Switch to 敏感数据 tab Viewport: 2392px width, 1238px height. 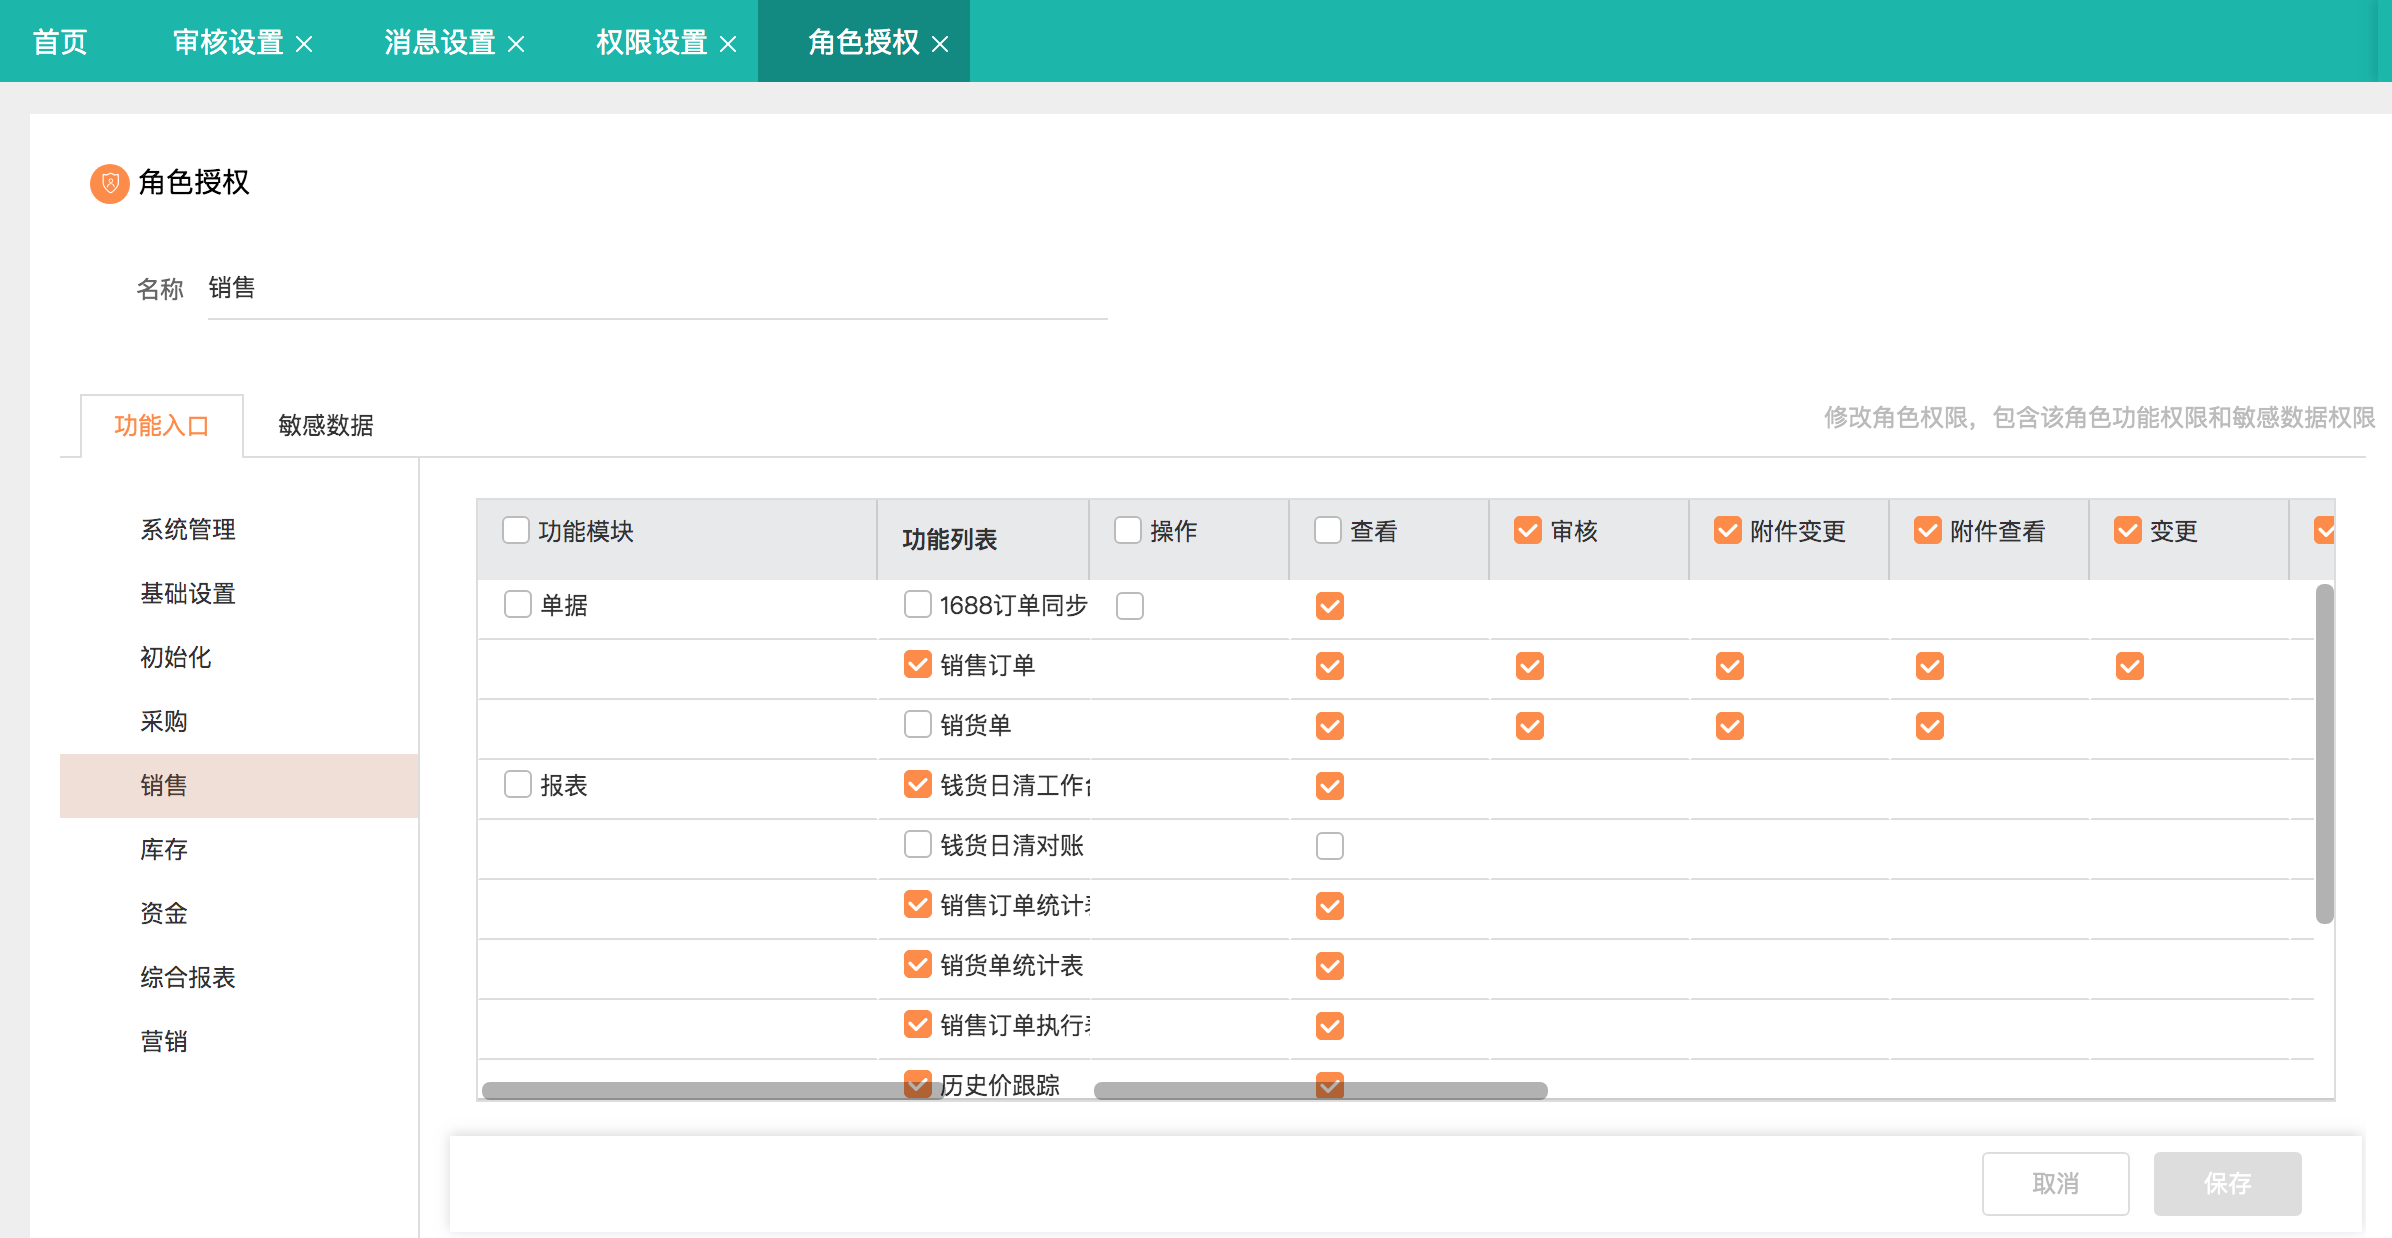[325, 422]
